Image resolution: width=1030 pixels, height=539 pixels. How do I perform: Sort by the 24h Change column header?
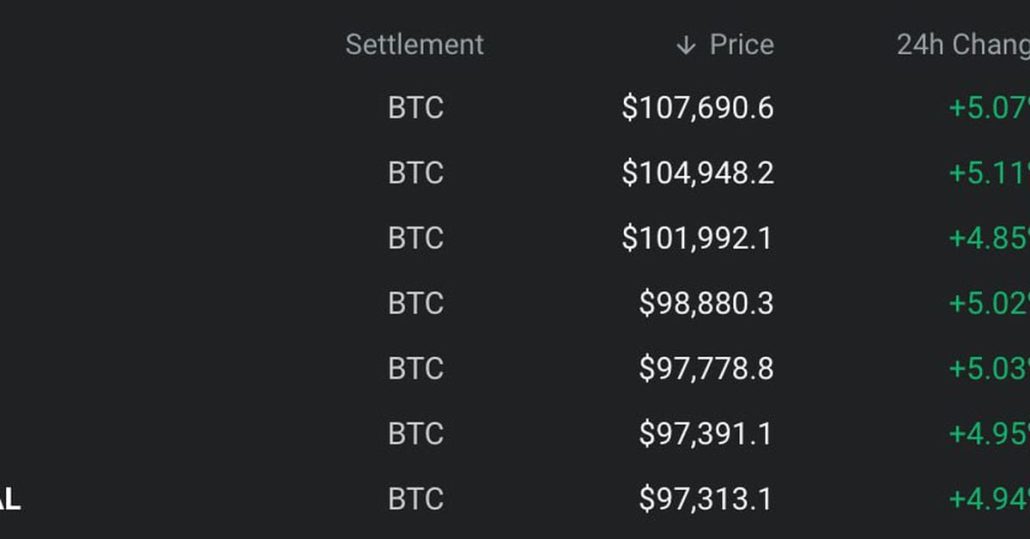(x=963, y=45)
